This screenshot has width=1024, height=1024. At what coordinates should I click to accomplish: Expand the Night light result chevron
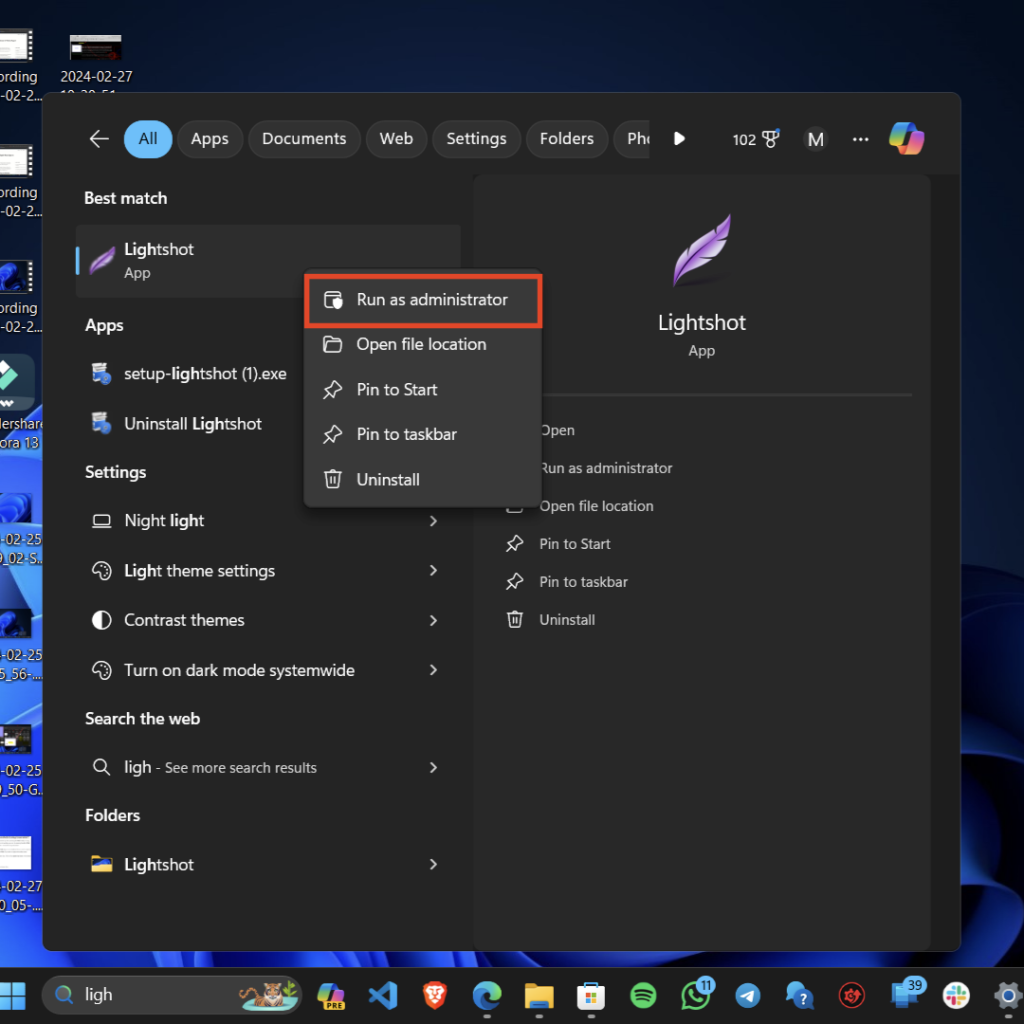pos(433,520)
